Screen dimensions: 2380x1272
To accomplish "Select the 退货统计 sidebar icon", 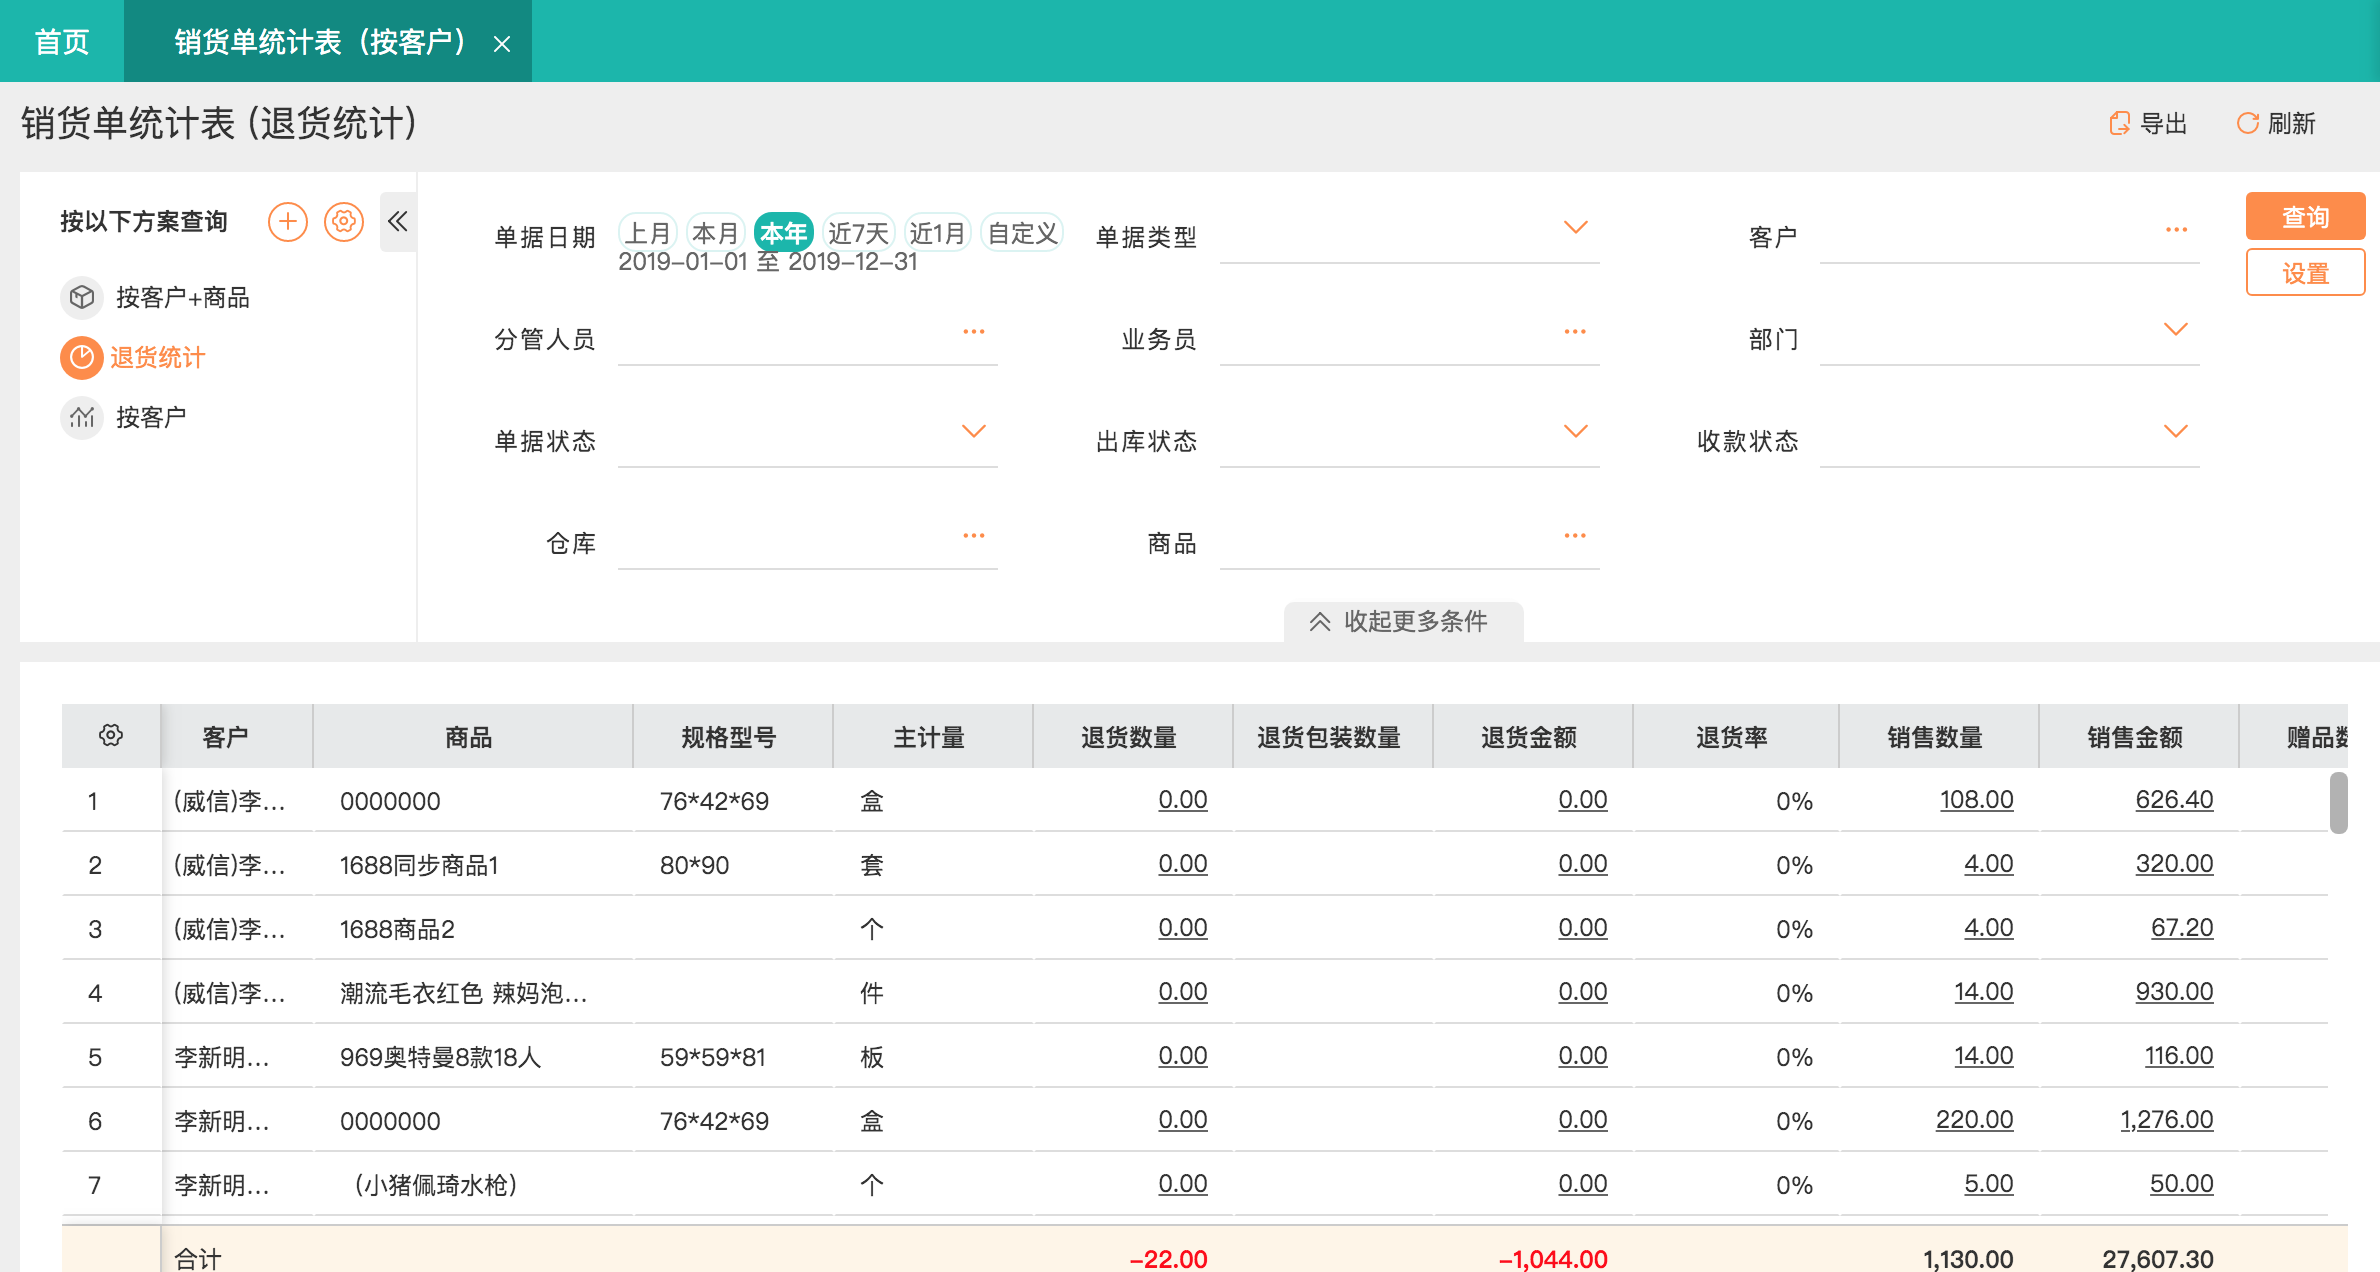I will click(x=82, y=356).
